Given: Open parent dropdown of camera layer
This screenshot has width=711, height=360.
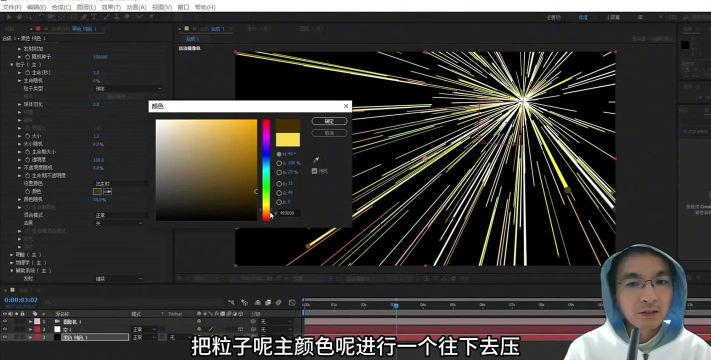Looking at the screenshot, I should pos(276,321).
